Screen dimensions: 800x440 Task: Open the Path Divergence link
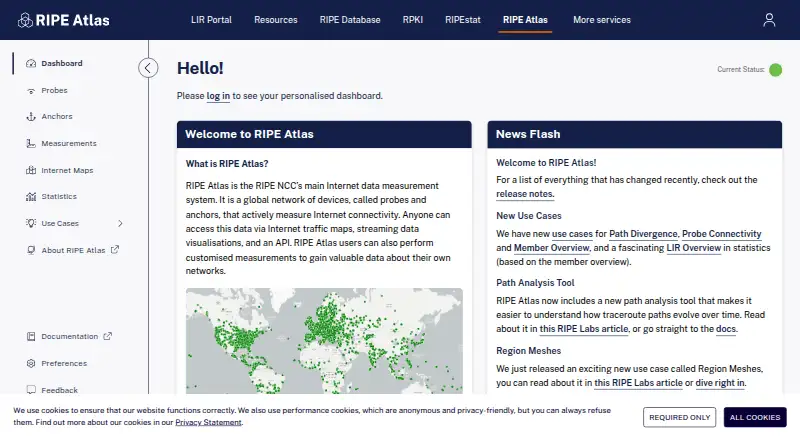(x=643, y=234)
